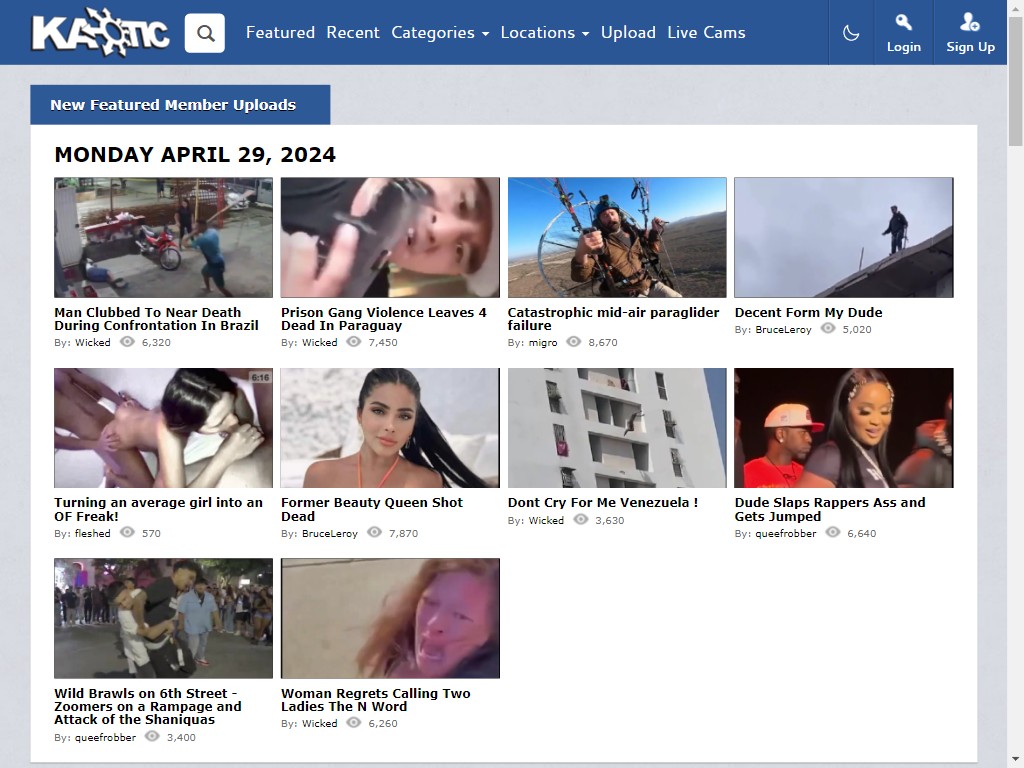The height and width of the screenshot is (768, 1024).
Task: Open Live Cams from the navigation bar
Action: coord(706,33)
